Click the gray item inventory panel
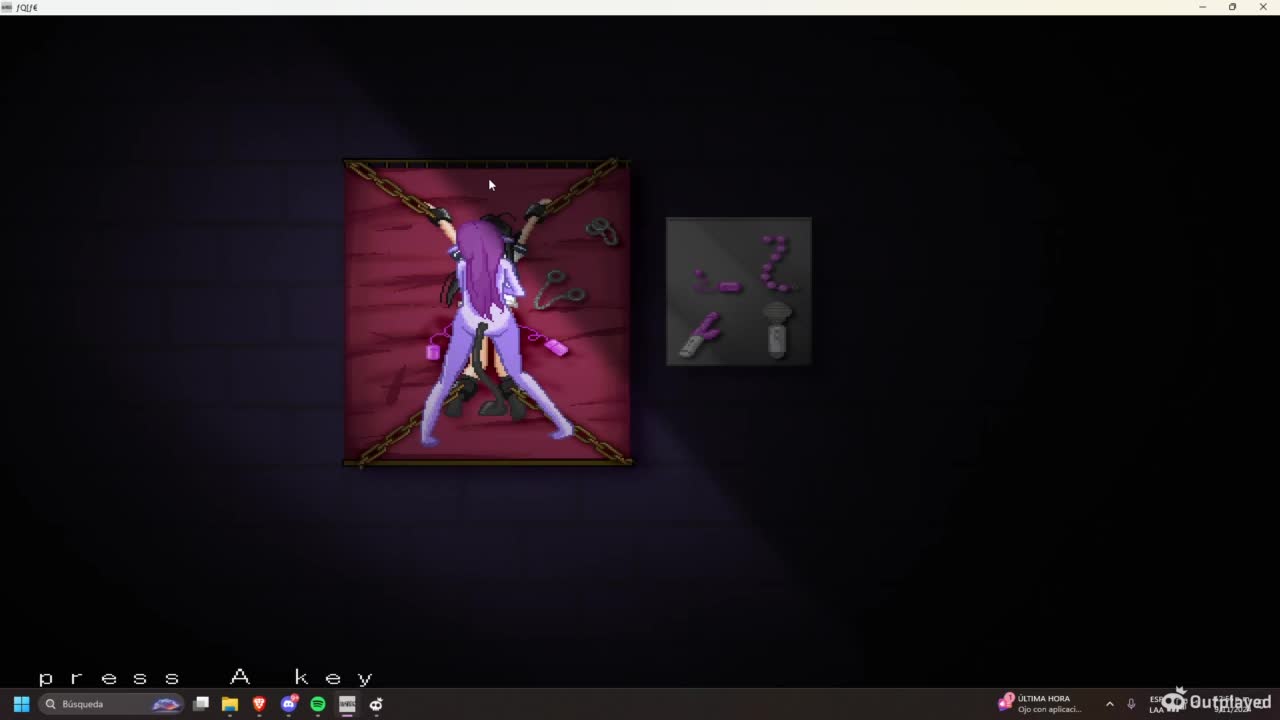The image size is (1280, 720). click(739, 292)
